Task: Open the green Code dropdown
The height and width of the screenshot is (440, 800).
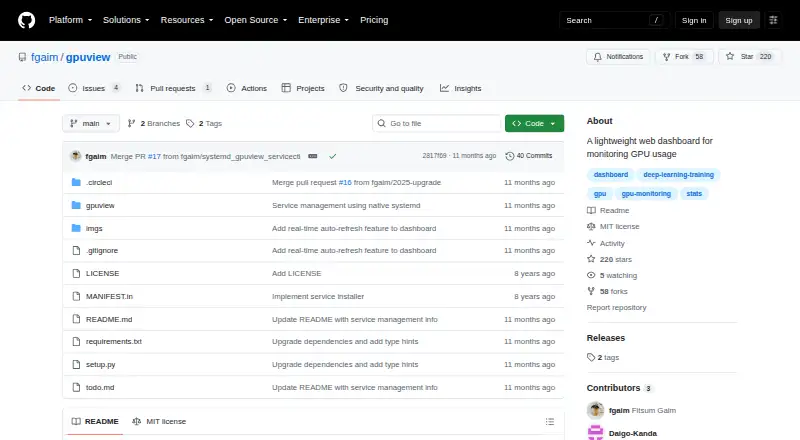Action: coord(534,124)
